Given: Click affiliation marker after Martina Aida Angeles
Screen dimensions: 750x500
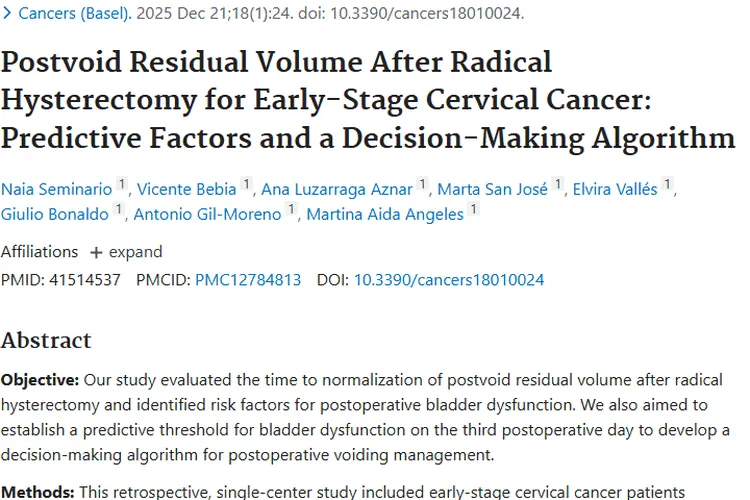Looking at the screenshot, I should point(474,209).
